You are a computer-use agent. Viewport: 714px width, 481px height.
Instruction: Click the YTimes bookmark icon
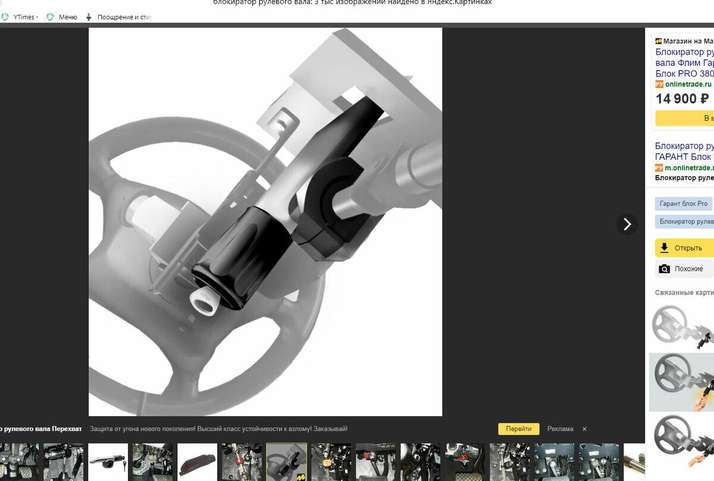[x=4, y=17]
